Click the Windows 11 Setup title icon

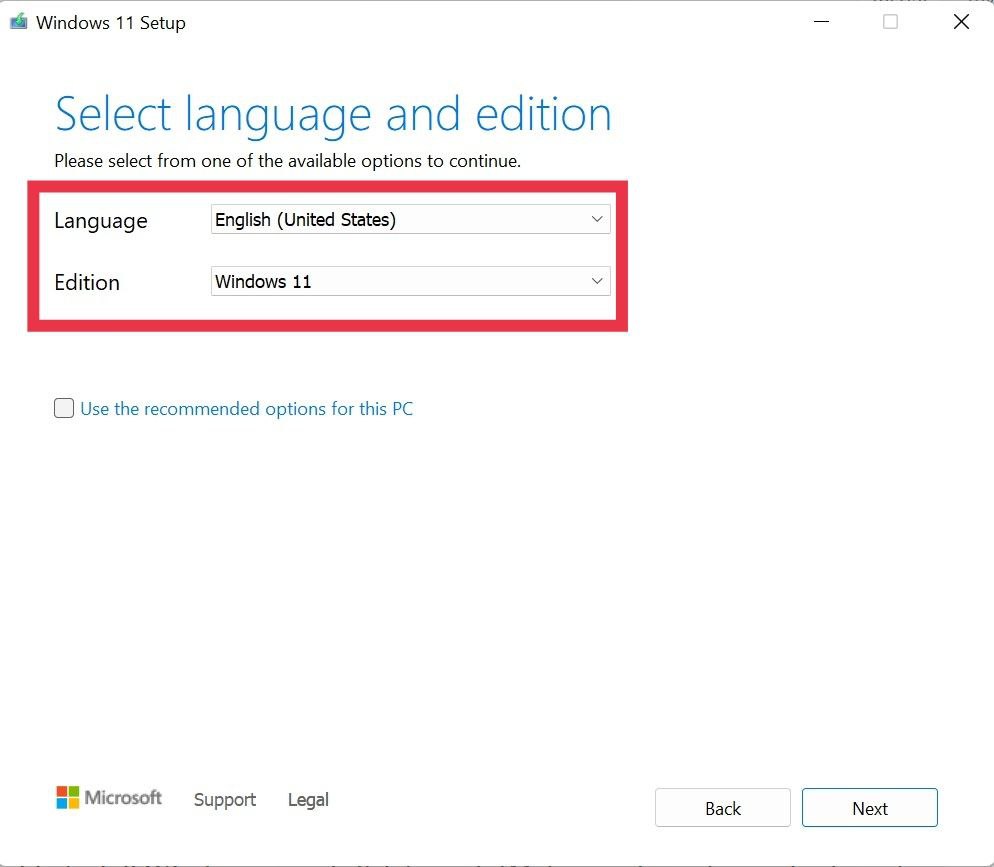tap(18, 22)
